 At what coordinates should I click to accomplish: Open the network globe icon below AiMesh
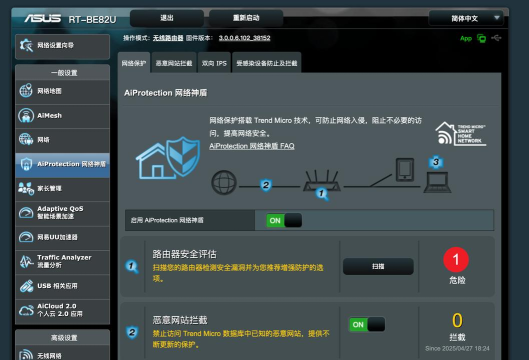pos(26,139)
